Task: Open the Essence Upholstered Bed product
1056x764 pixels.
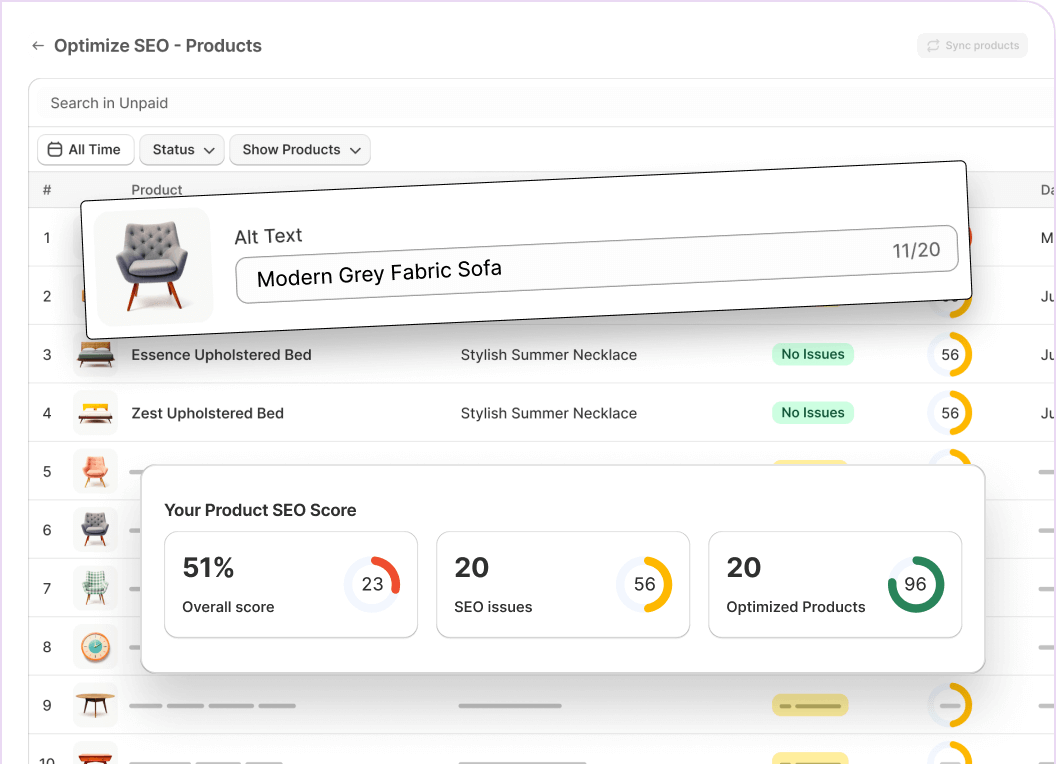Action: (x=221, y=355)
